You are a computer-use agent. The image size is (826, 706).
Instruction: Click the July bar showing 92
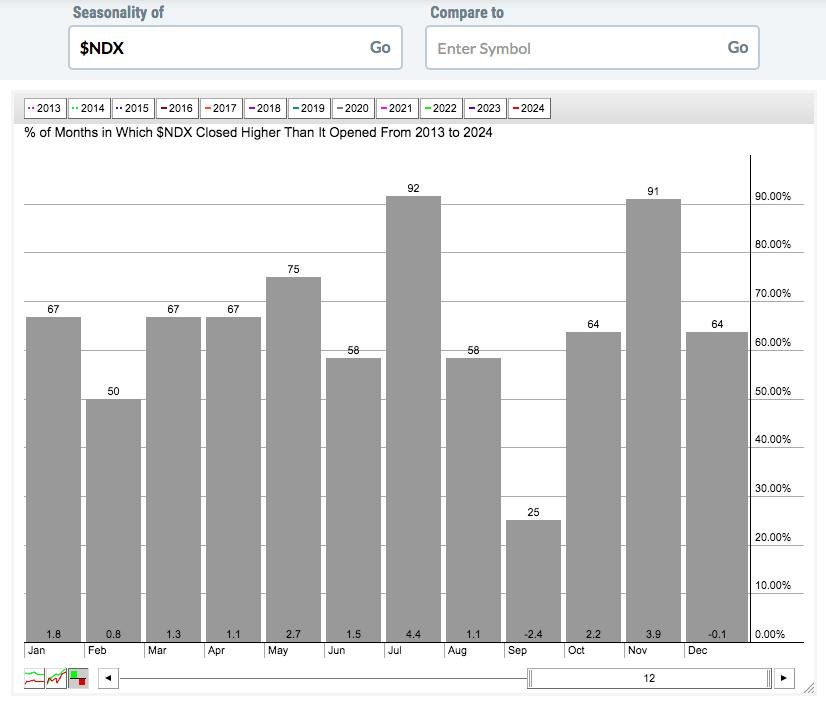[413, 418]
